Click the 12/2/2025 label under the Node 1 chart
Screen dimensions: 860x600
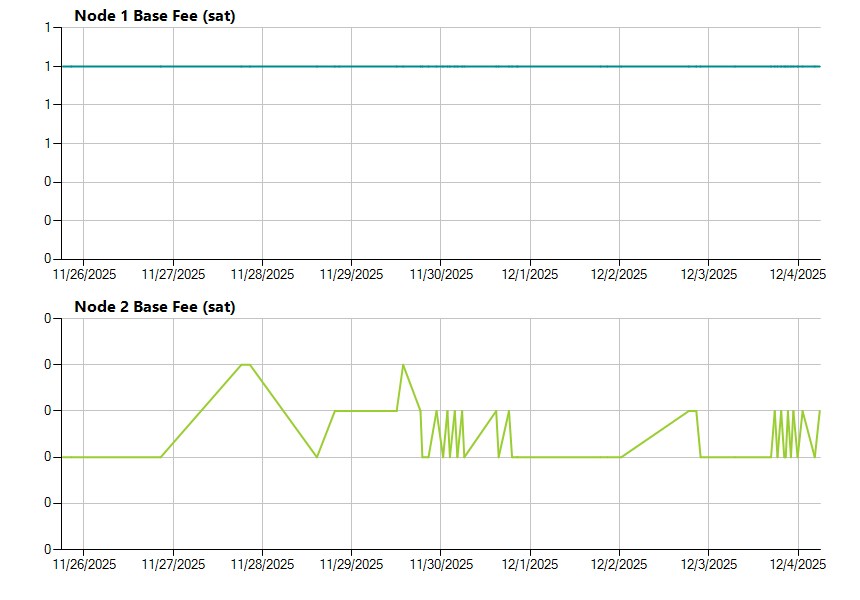(619, 274)
